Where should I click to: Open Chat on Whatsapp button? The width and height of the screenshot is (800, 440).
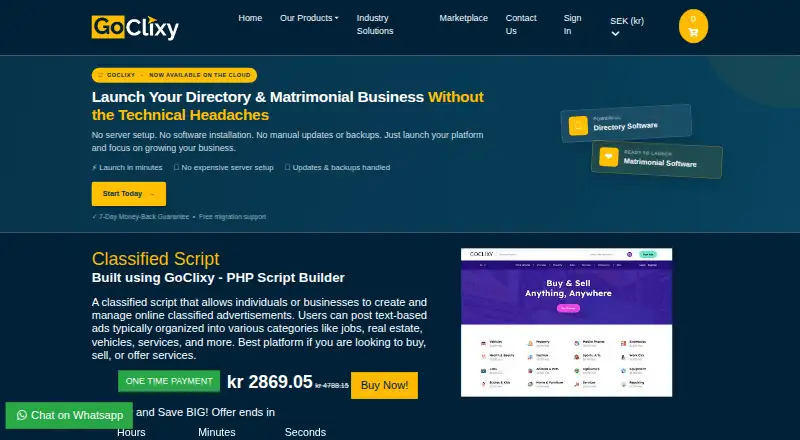tap(69, 415)
